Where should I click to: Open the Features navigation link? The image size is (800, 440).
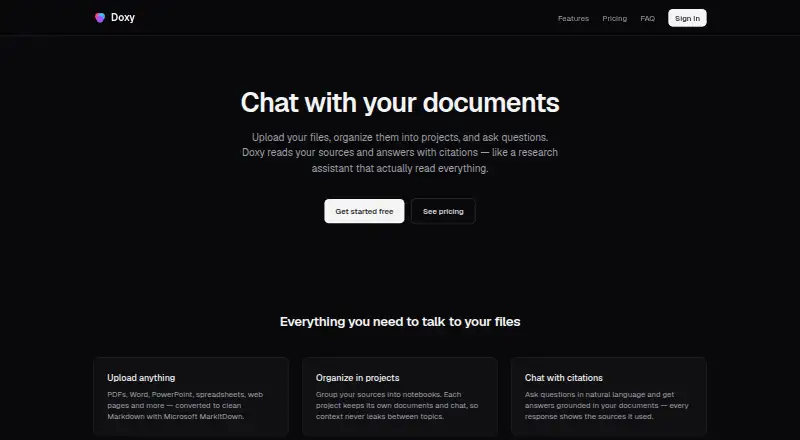point(573,18)
